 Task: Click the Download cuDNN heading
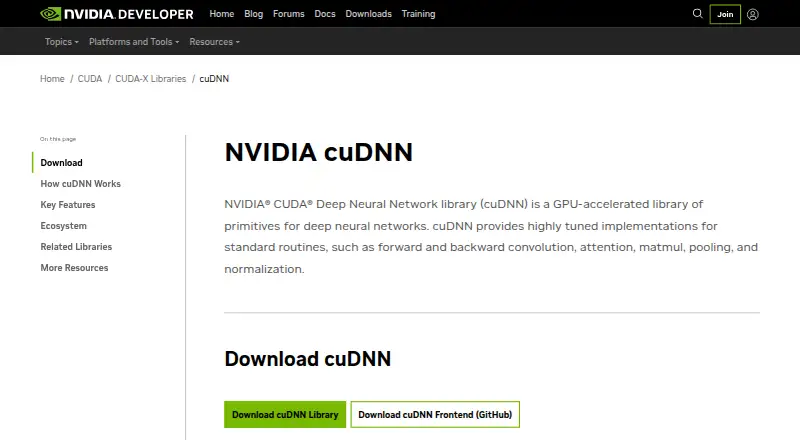pyautogui.click(x=308, y=359)
